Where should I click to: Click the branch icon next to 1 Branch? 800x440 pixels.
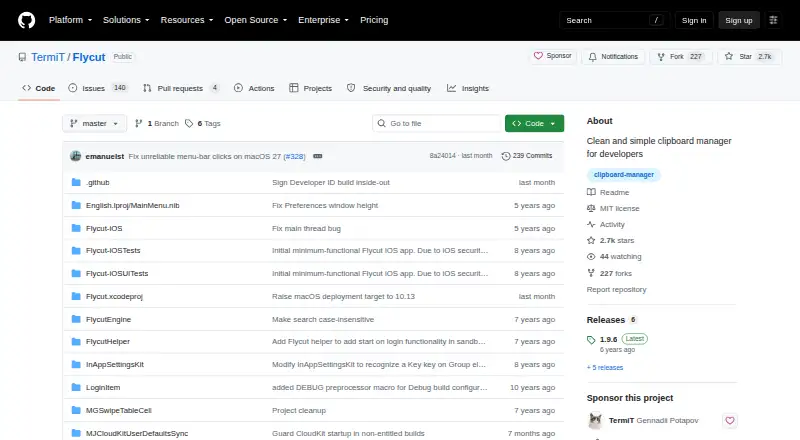138,124
